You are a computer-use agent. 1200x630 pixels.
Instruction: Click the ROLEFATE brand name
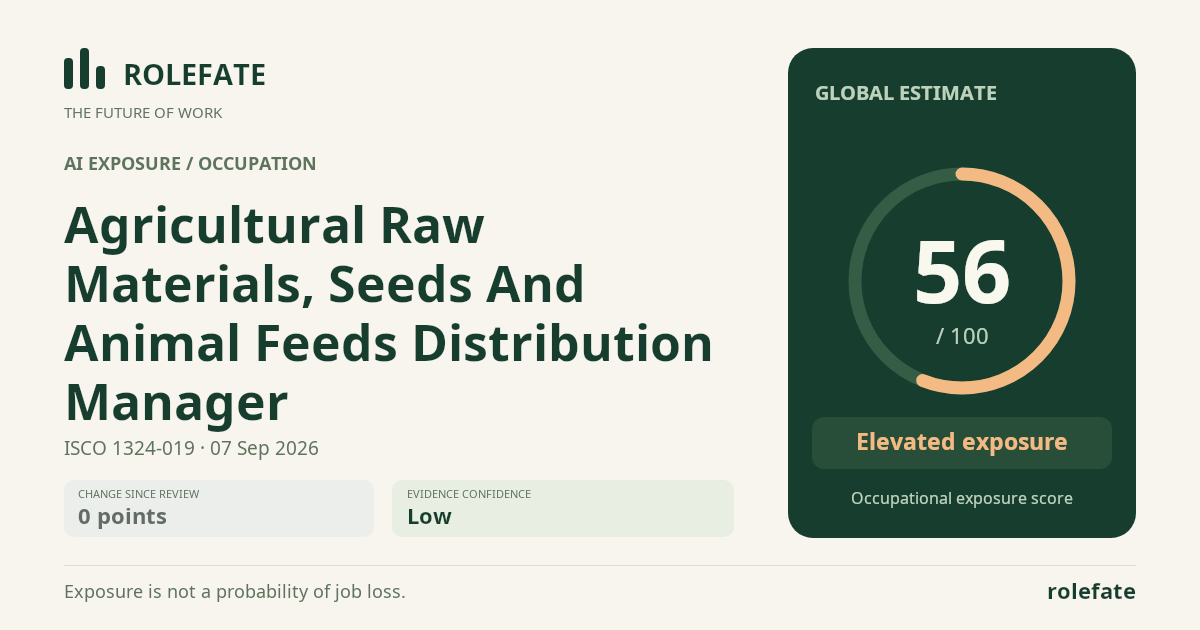point(194,75)
